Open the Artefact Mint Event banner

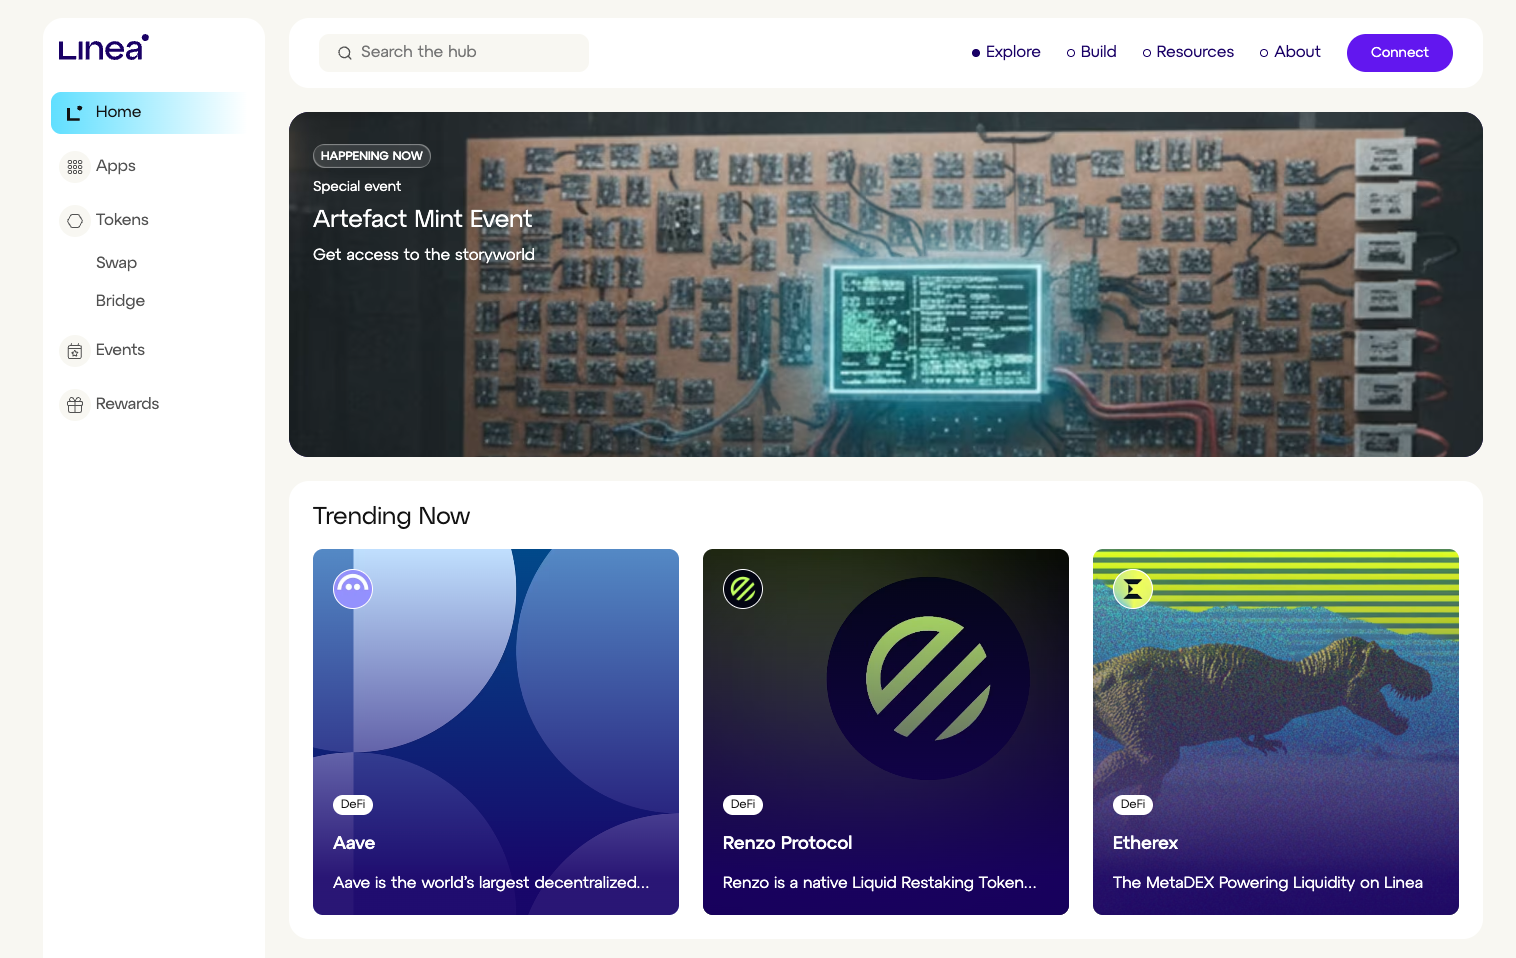click(x=885, y=285)
